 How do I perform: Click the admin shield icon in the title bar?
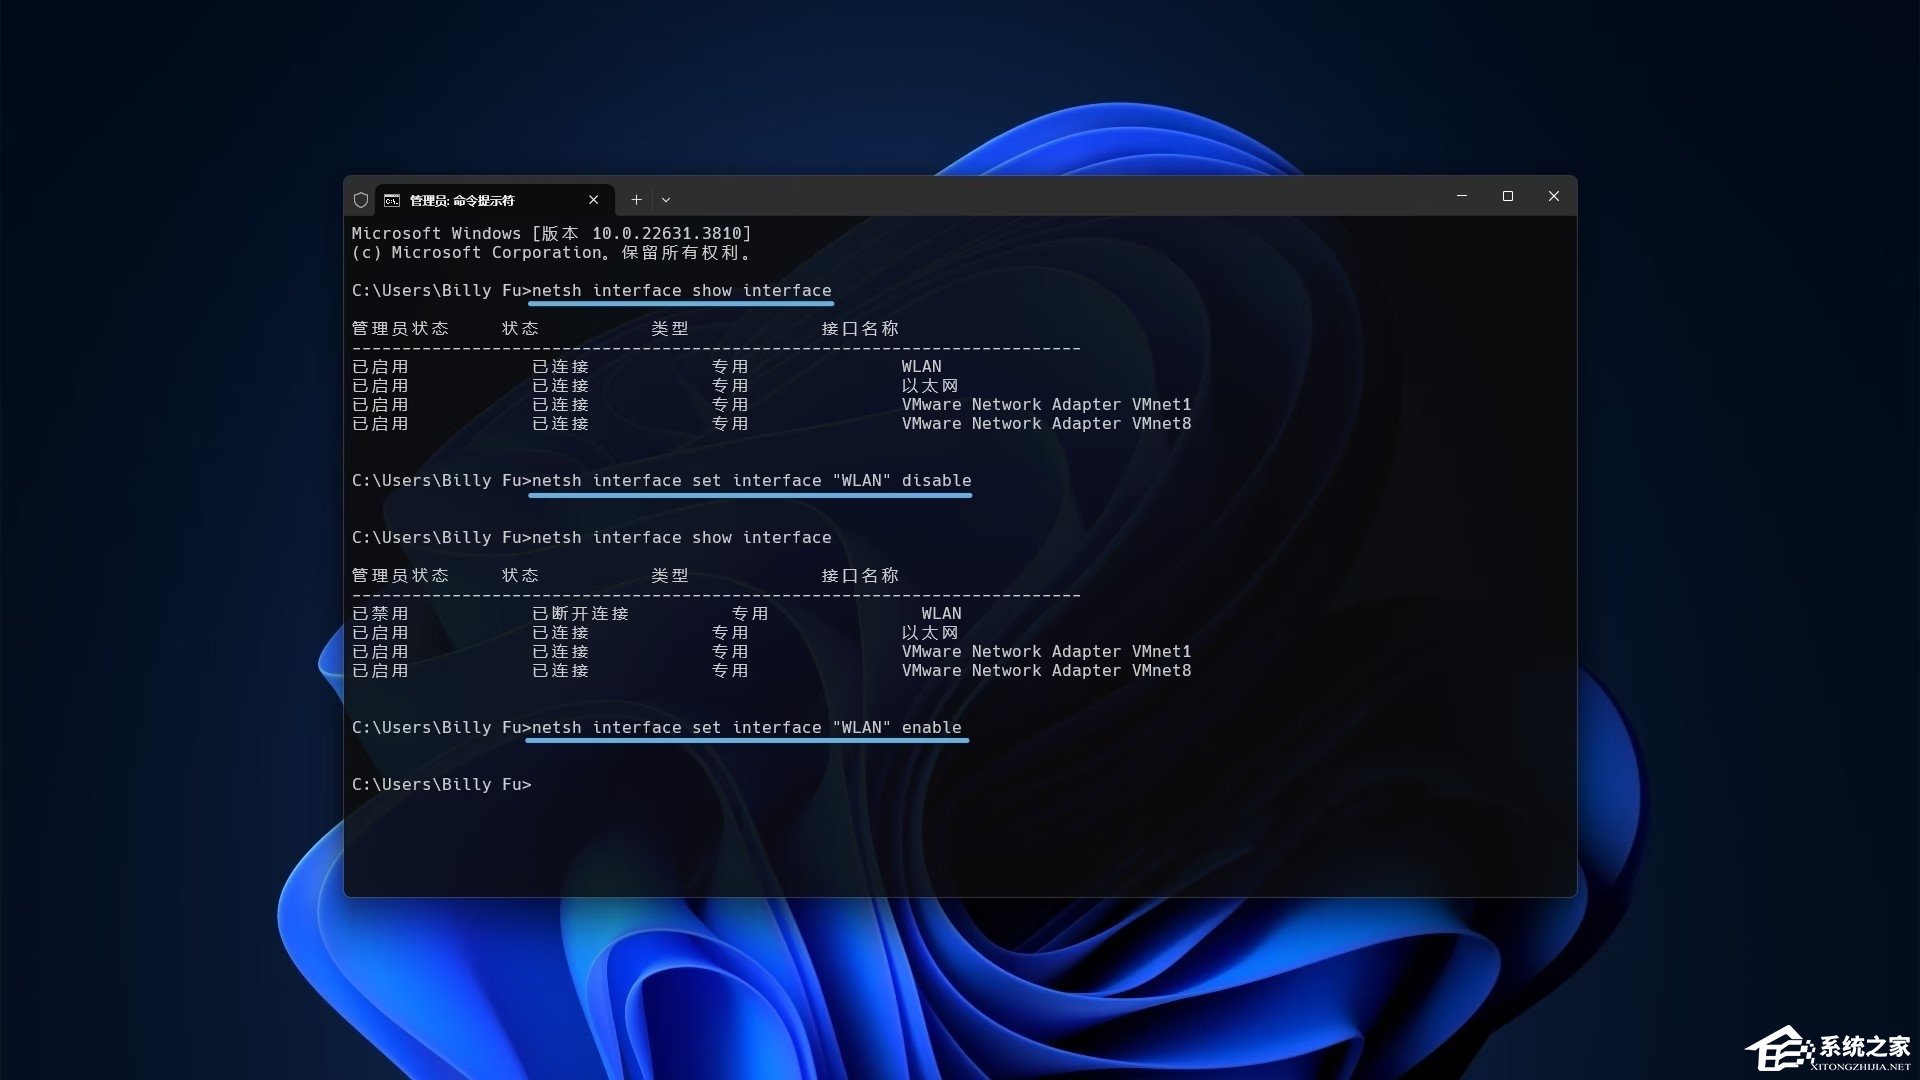pyautogui.click(x=361, y=199)
